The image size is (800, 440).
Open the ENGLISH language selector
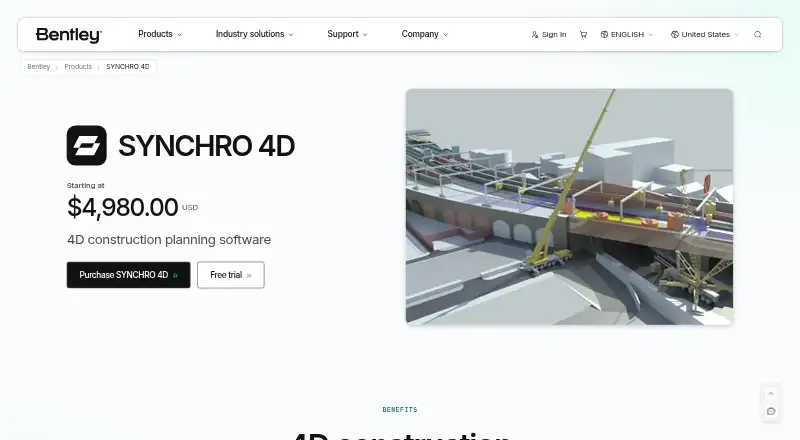point(627,35)
